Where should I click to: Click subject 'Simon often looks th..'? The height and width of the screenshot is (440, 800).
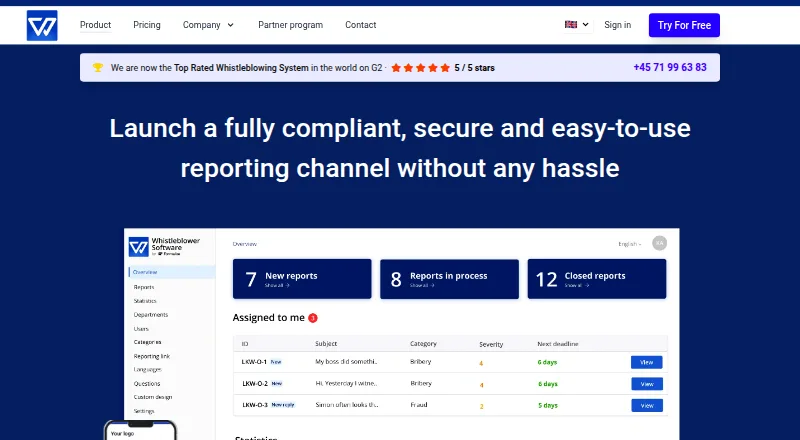(x=346, y=405)
